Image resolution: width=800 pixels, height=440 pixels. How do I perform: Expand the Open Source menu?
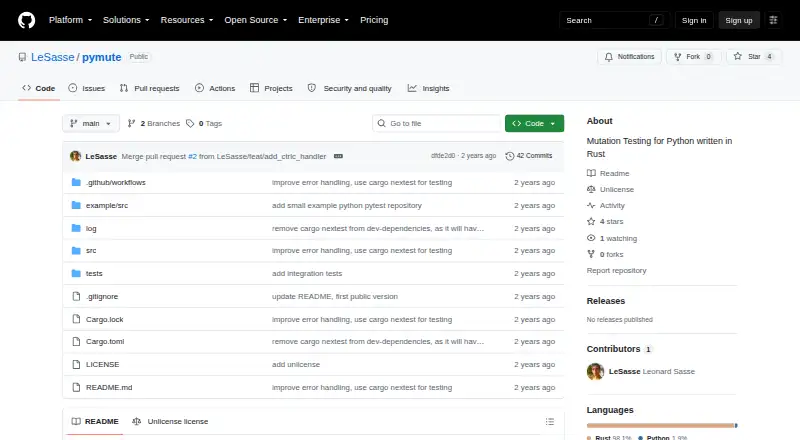(x=256, y=20)
